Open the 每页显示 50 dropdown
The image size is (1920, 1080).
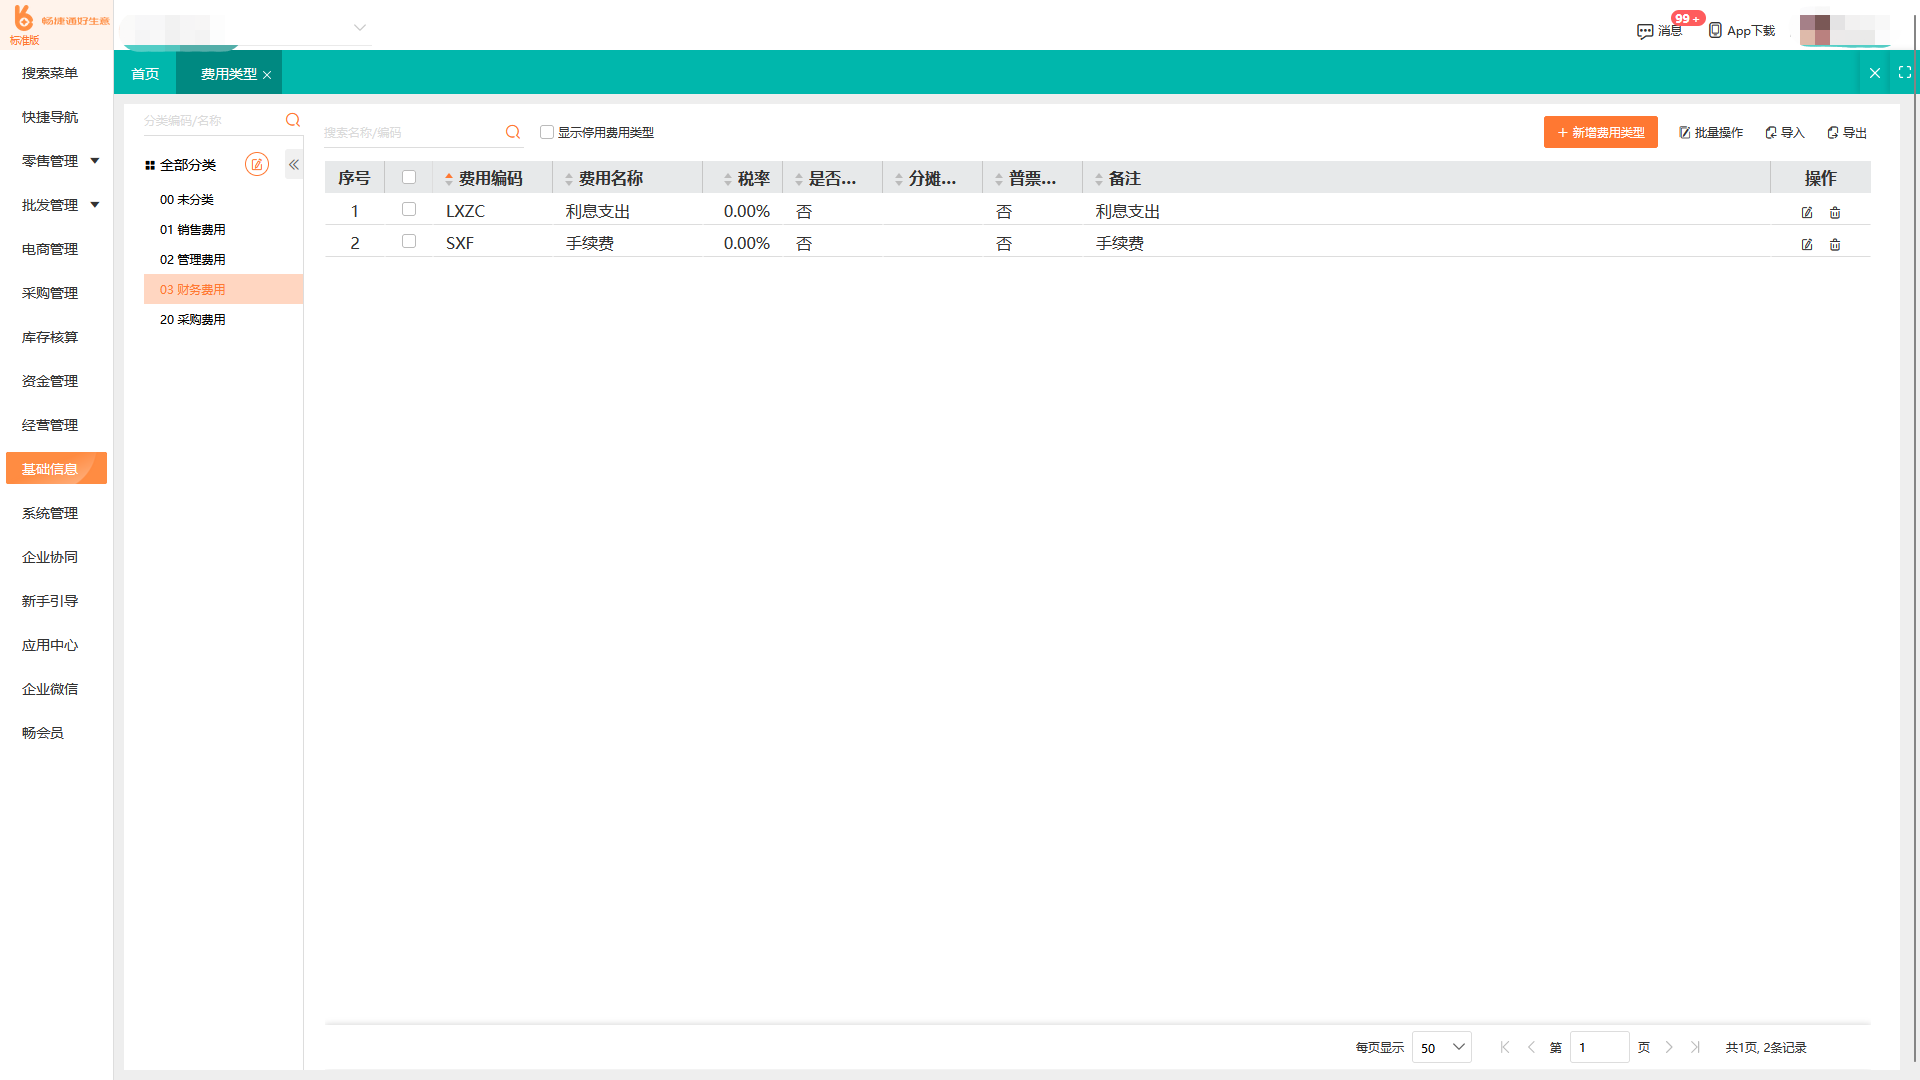click(1440, 1047)
